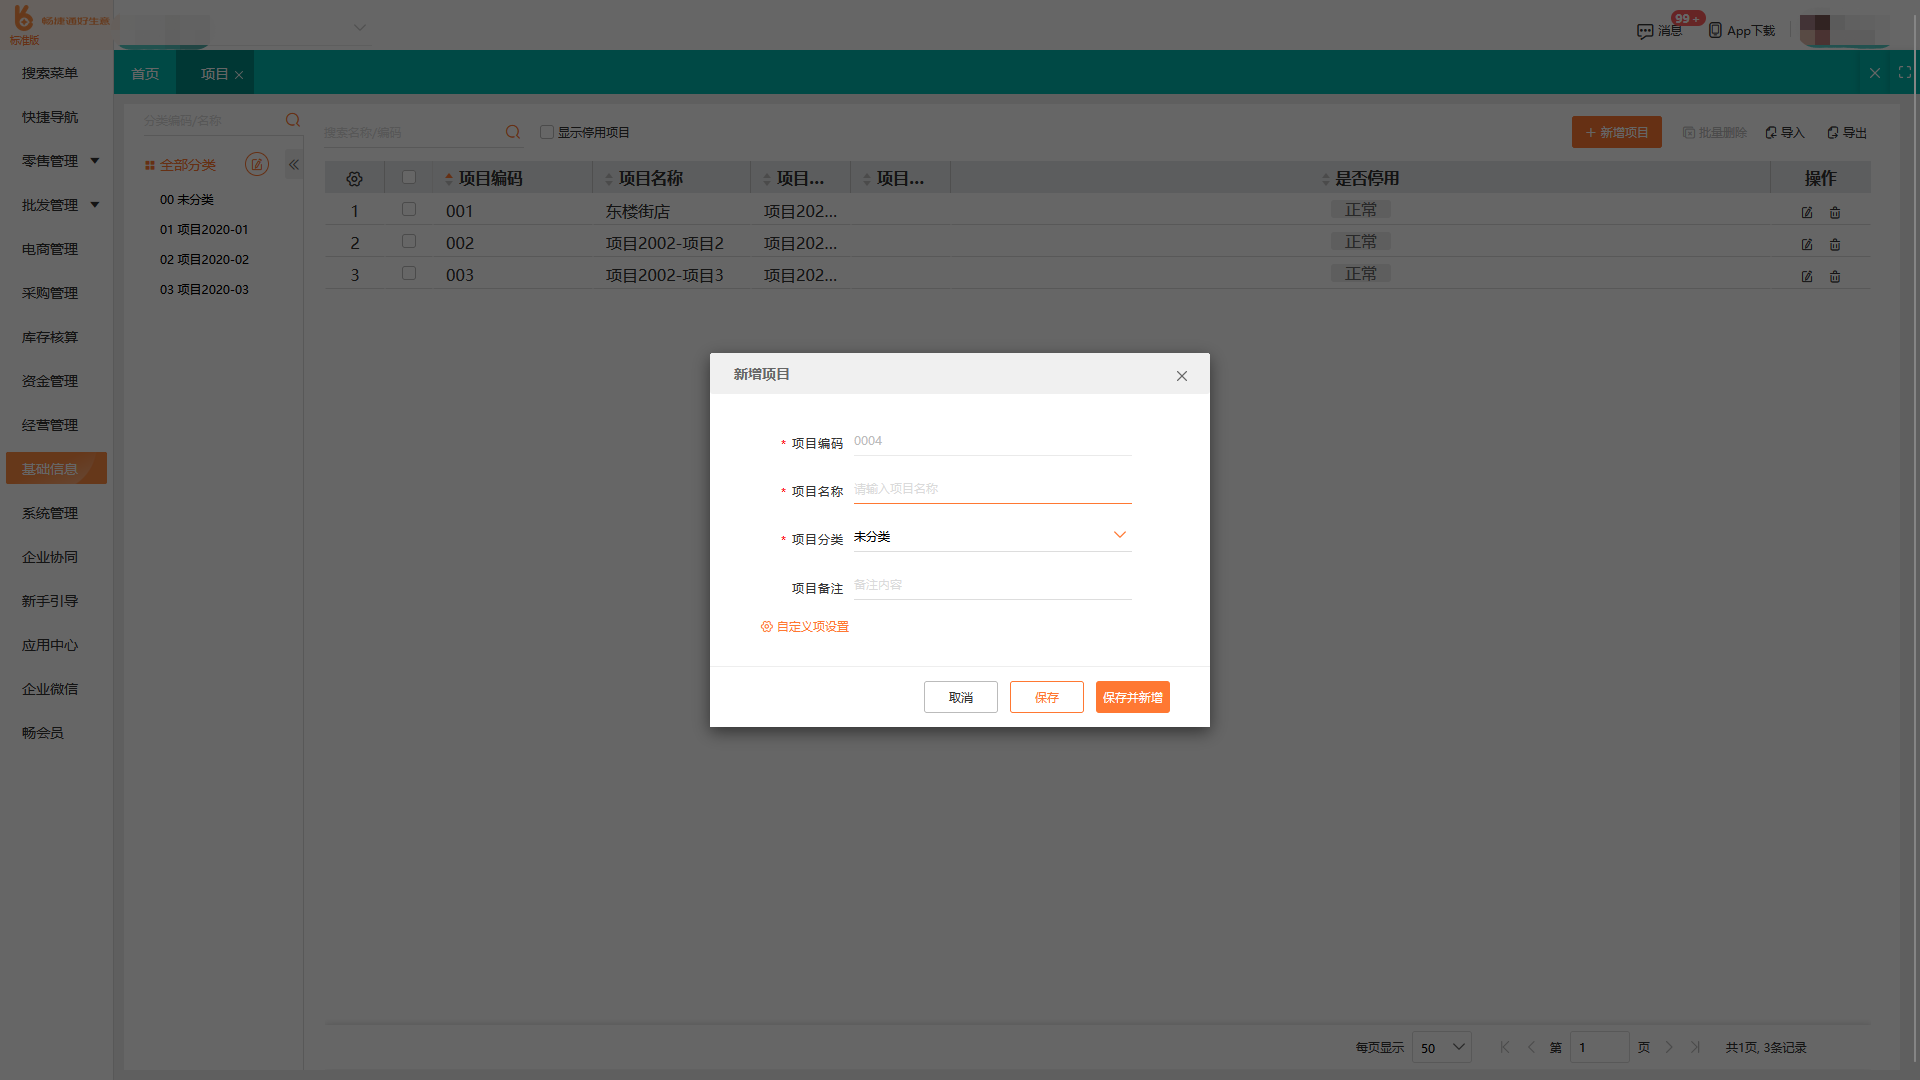The image size is (1920, 1080).
Task: Check the checkbox next to project 003
Action: 409,273
